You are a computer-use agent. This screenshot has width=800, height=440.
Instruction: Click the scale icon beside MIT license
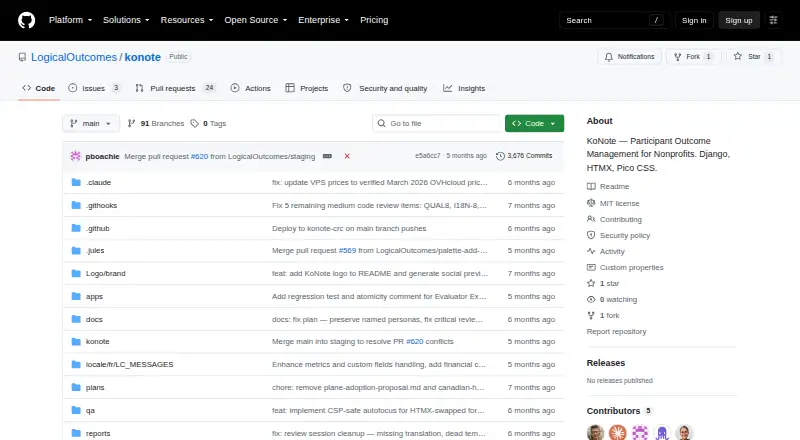[x=591, y=203]
